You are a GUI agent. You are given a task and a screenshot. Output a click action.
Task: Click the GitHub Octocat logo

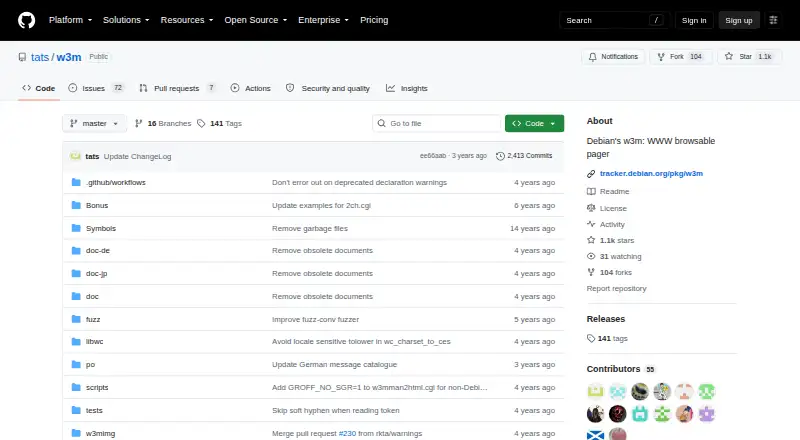tap(27, 20)
